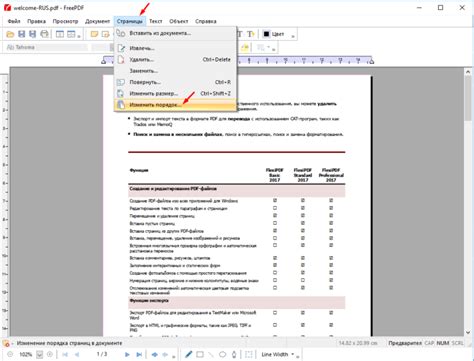Jump to last page button
The image size is (474, 361).
[139, 354]
